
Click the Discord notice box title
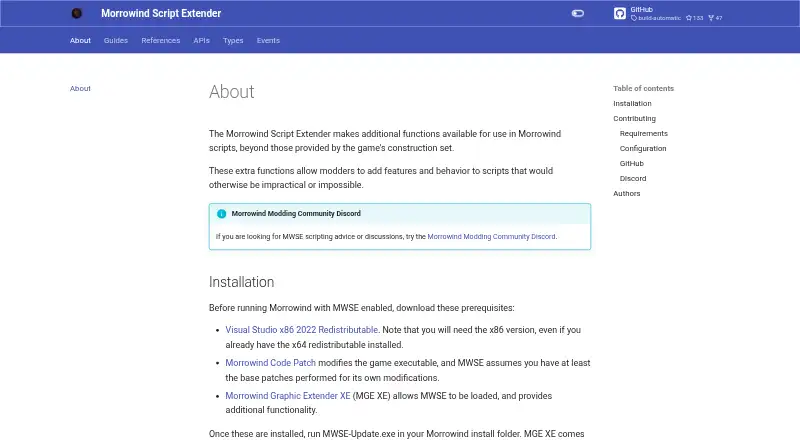point(296,213)
